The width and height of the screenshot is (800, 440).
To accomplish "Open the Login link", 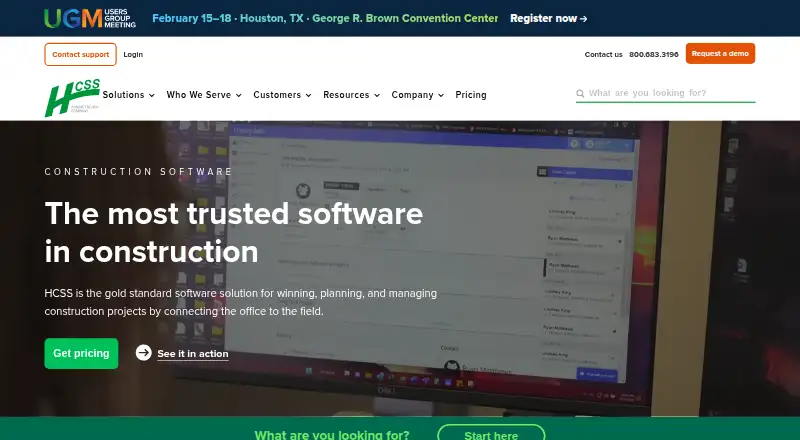I will click(x=133, y=55).
